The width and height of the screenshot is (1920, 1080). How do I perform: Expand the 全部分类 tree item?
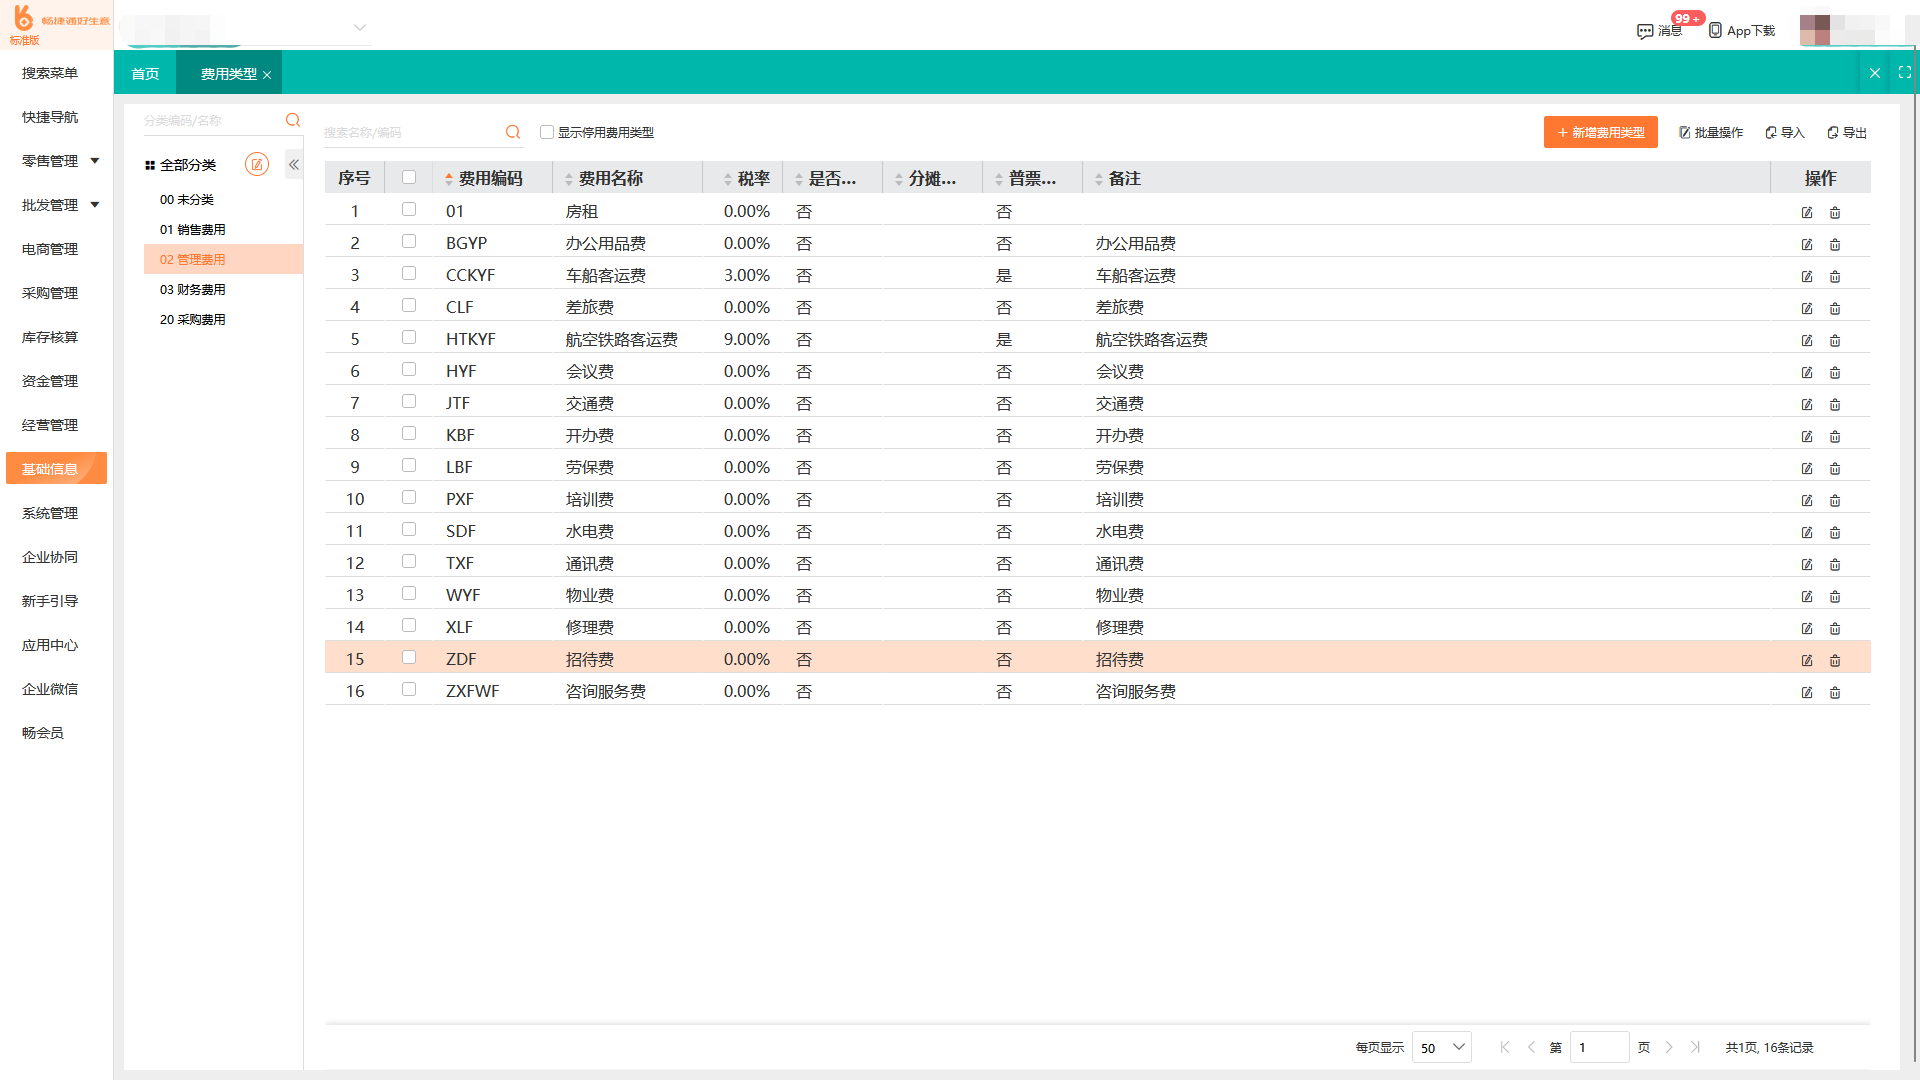tap(149, 162)
